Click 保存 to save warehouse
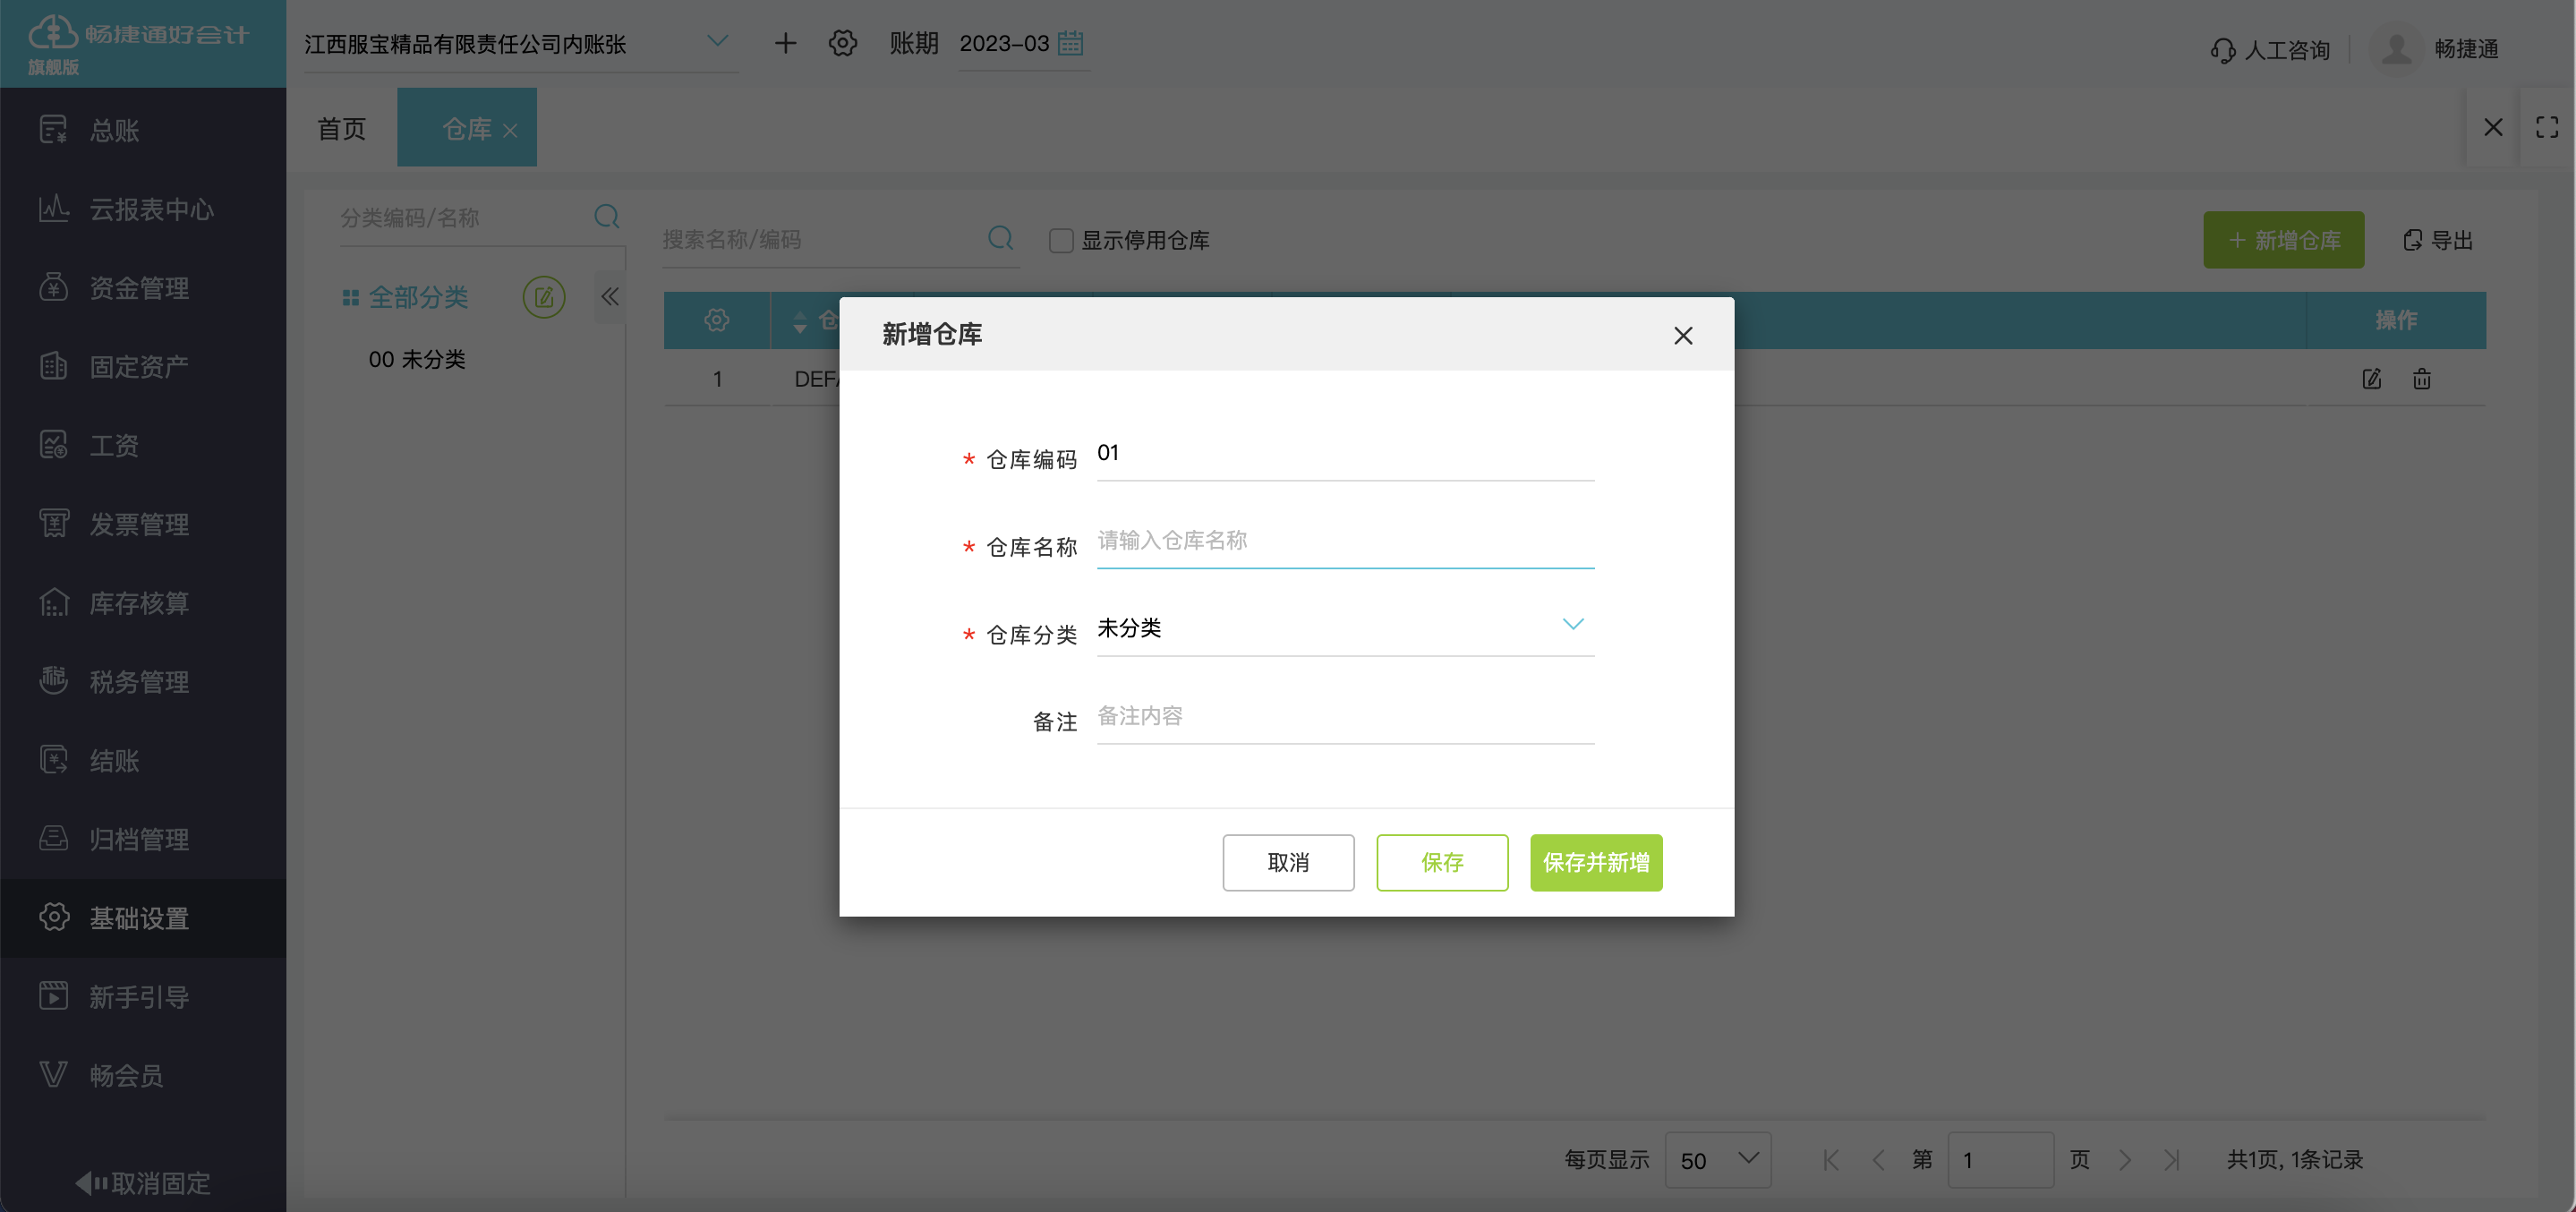The width and height of the screenshot is (2576, 1212). tap(1443, 862)
